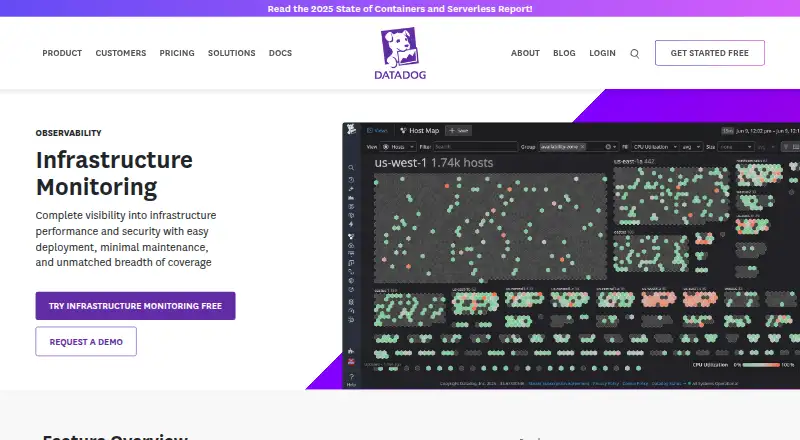This screenshot has height=440, width=800.
Task: Click the Help icon in dashboard sidebar
Action: (351, 380)
